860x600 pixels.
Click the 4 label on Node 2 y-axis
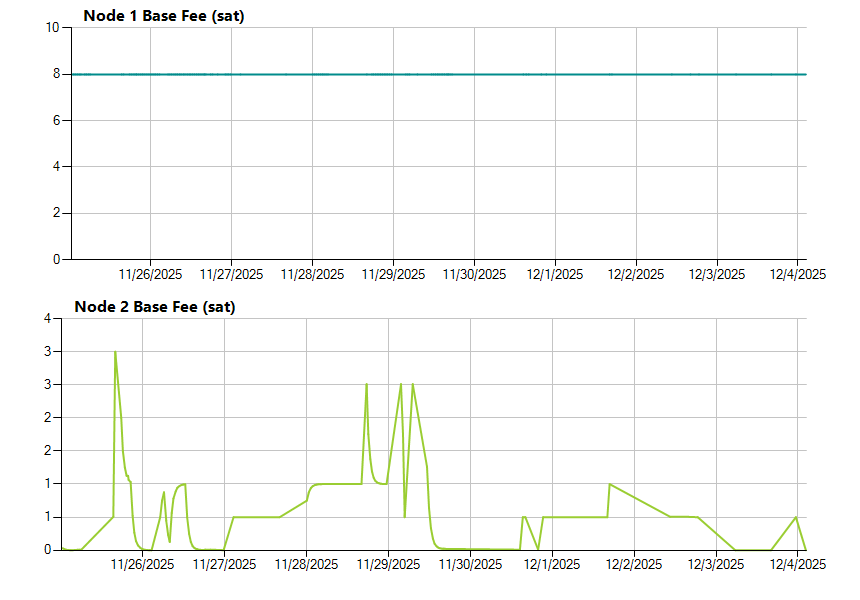[47, 319]
